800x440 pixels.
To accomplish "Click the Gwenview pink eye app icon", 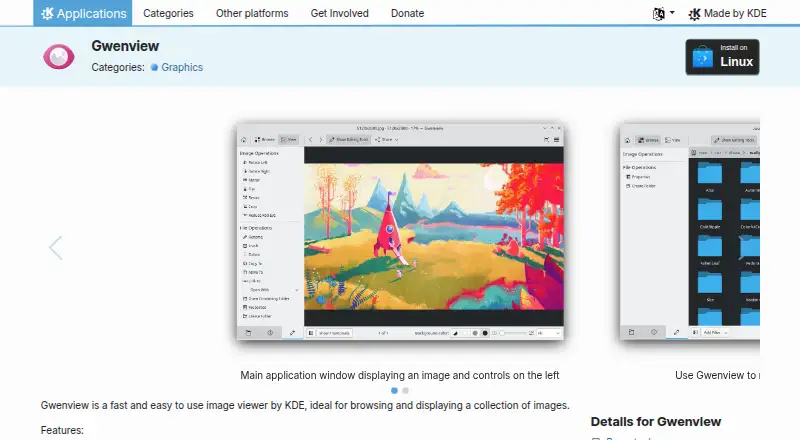I will (59, 57).
